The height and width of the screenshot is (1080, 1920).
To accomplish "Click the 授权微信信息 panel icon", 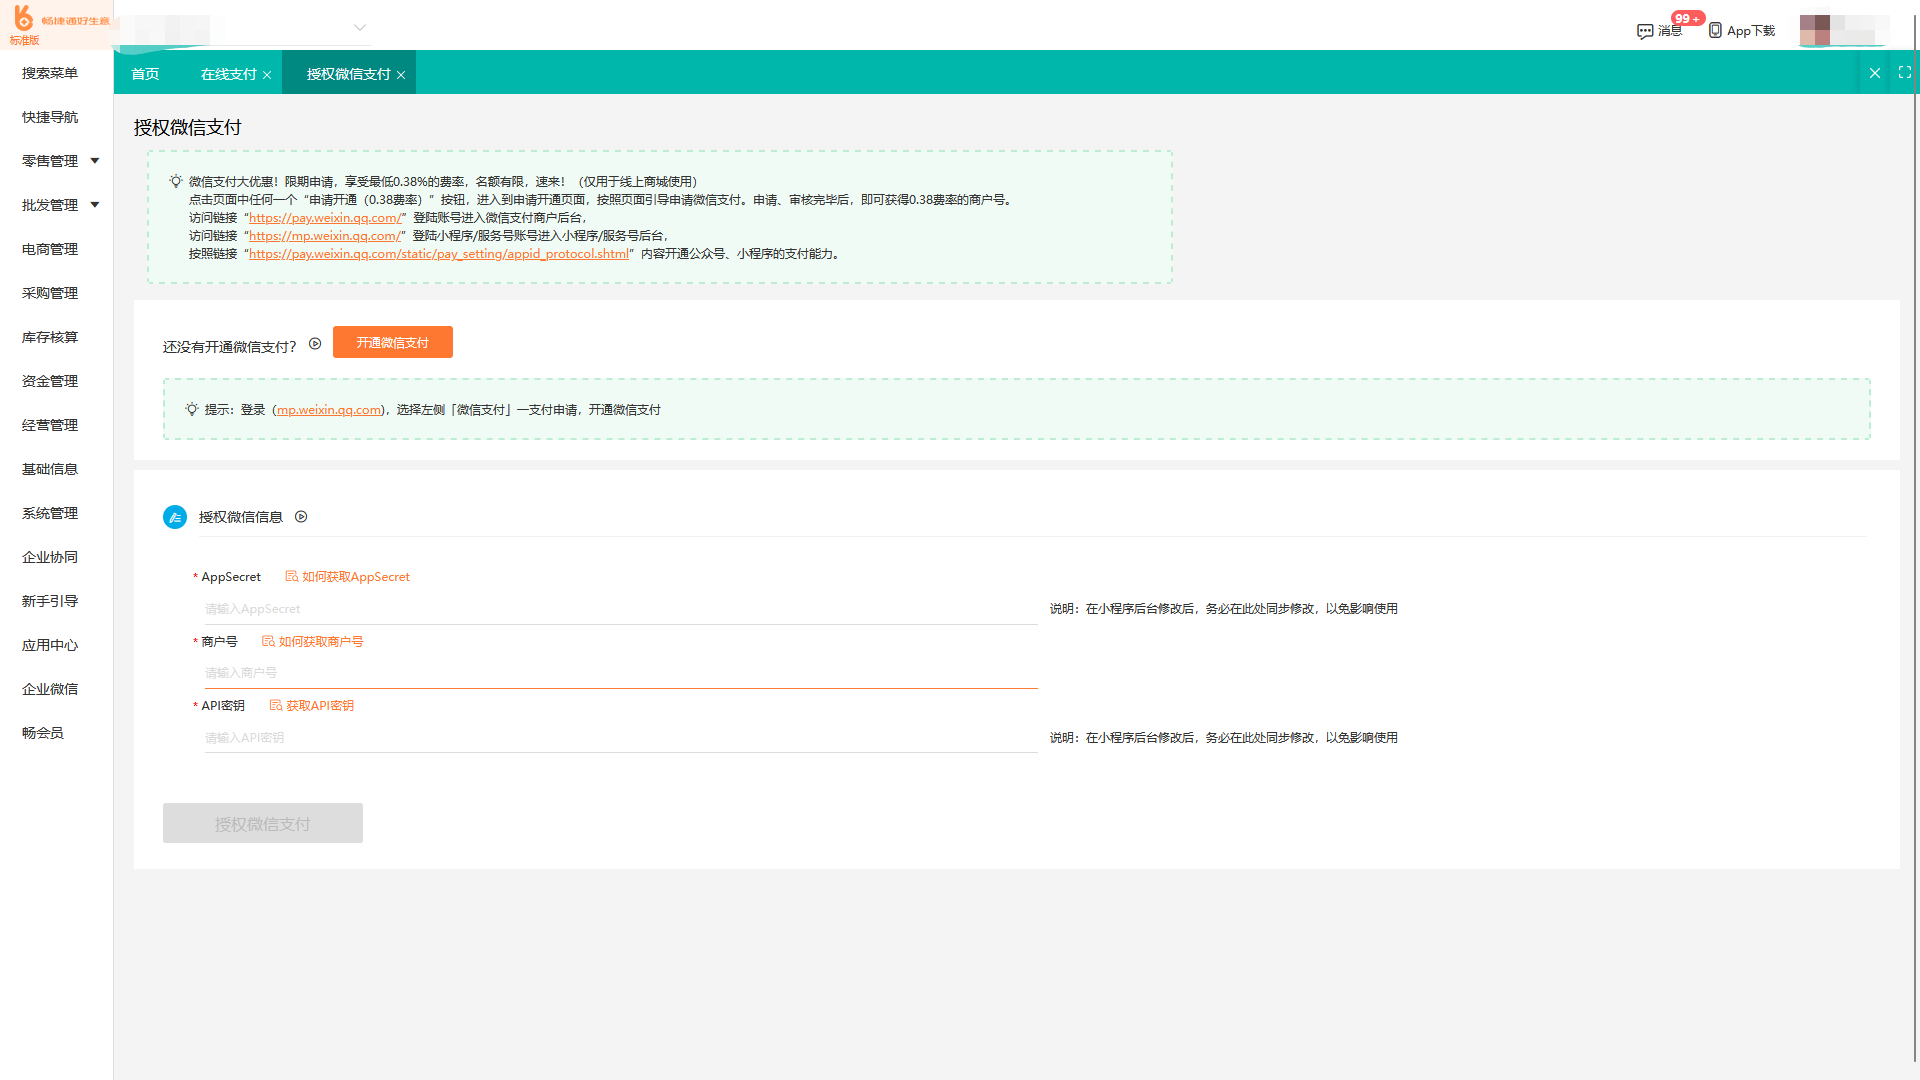I will coord(174,517).
